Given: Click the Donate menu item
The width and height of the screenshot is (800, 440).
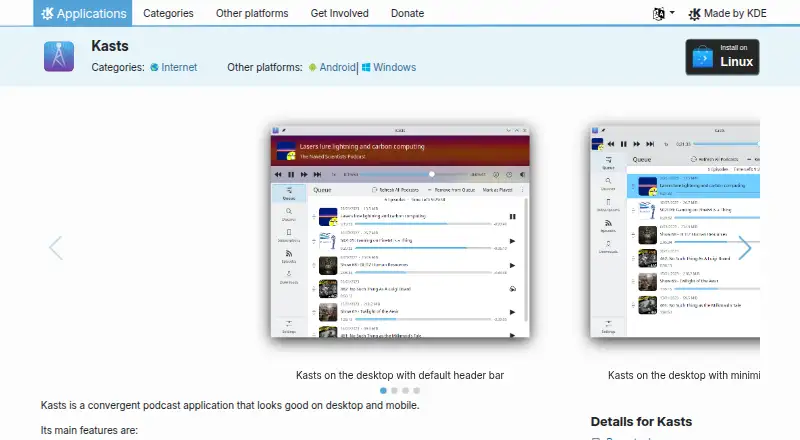Looking at the screenshot, I should (x=407, y=13).
